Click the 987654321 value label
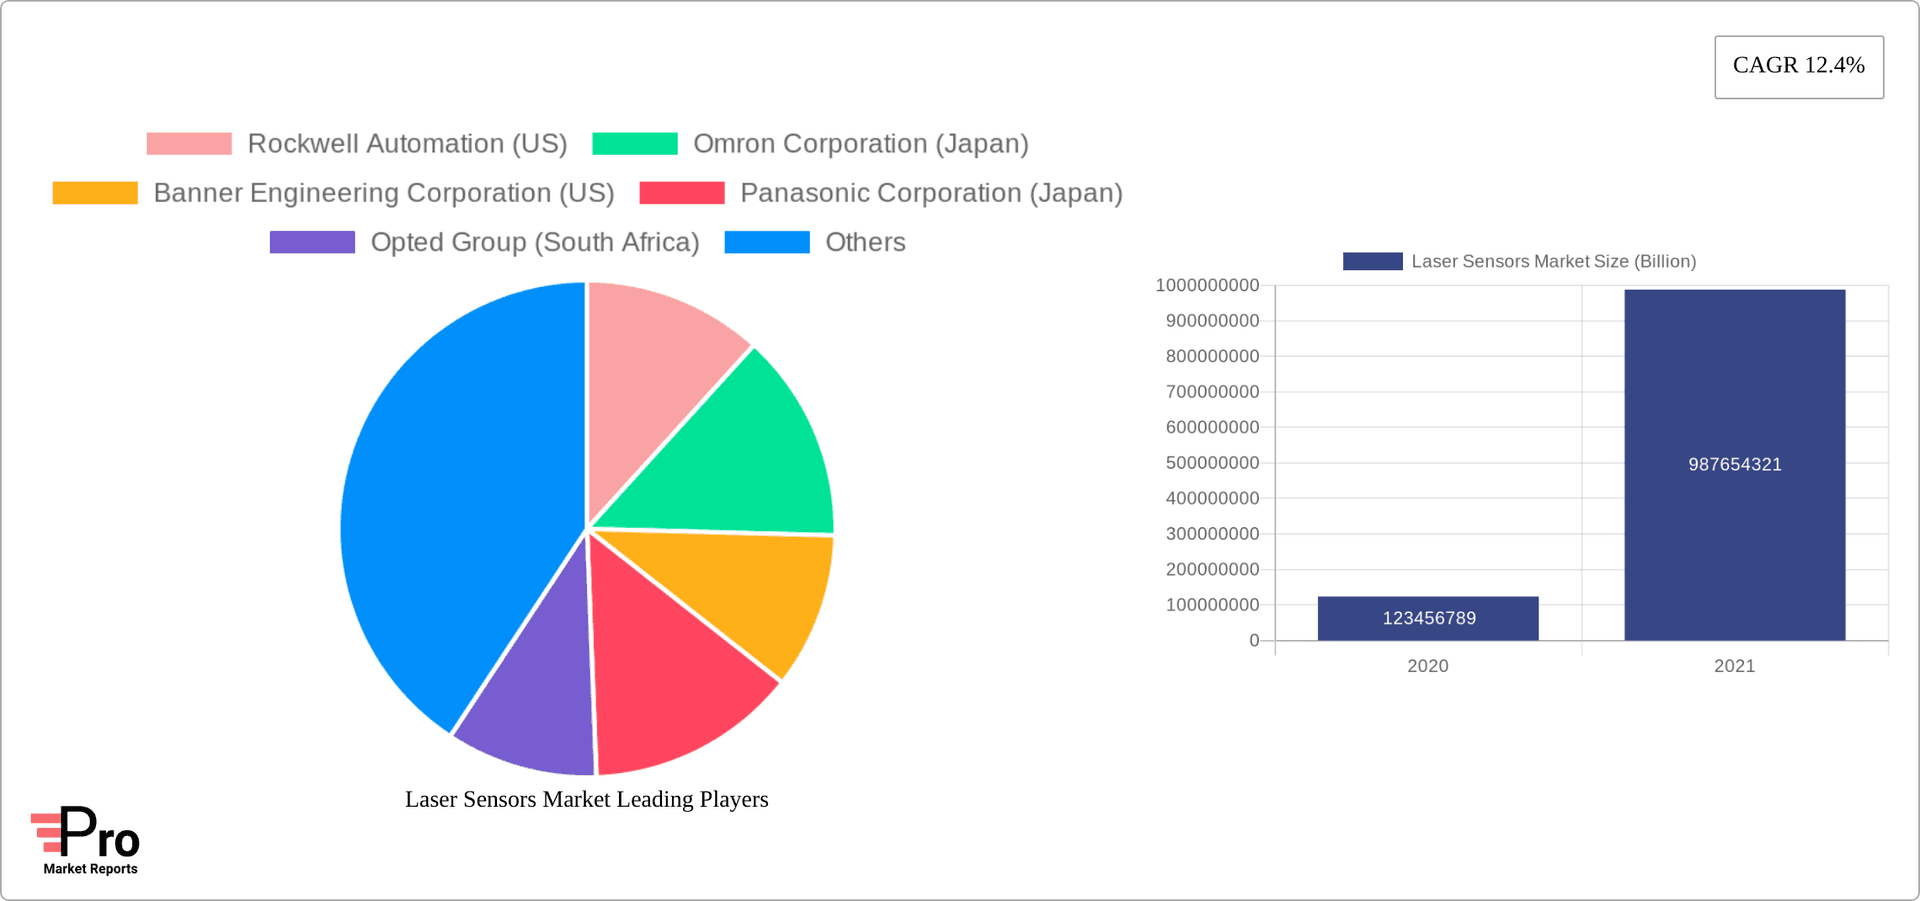Viewport: 1920px width, 901px height. coord(1733,464)
